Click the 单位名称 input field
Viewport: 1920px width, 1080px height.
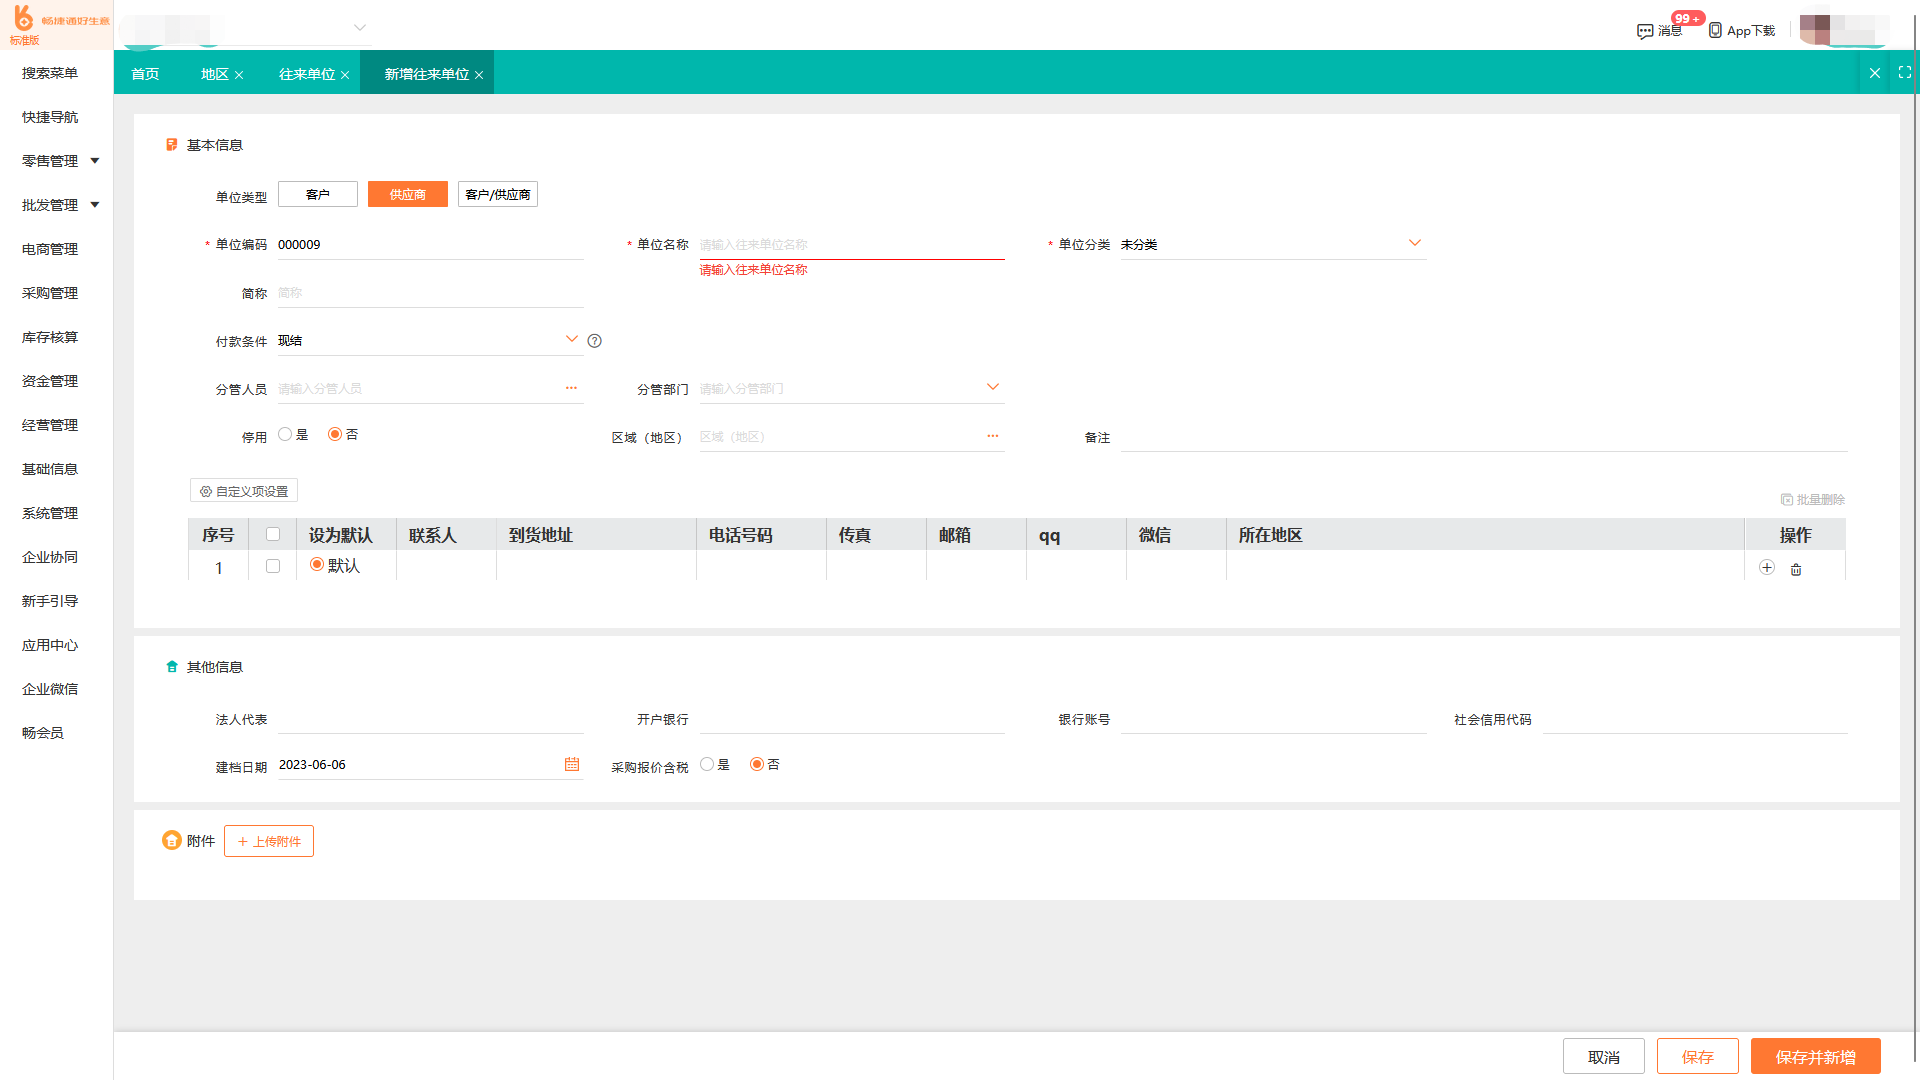pos(851,244)
